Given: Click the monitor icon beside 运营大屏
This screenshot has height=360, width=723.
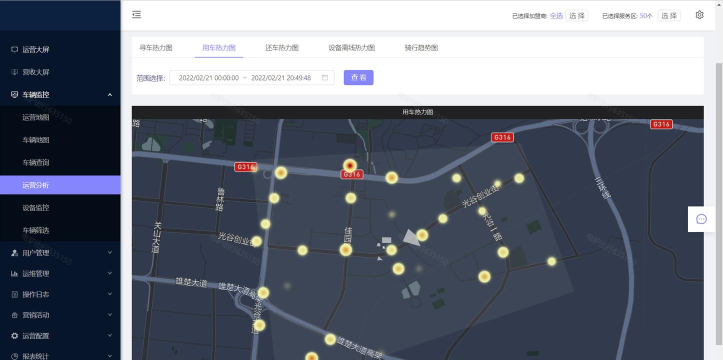Looking at the screenshot, I should click(x=14, y=50).
